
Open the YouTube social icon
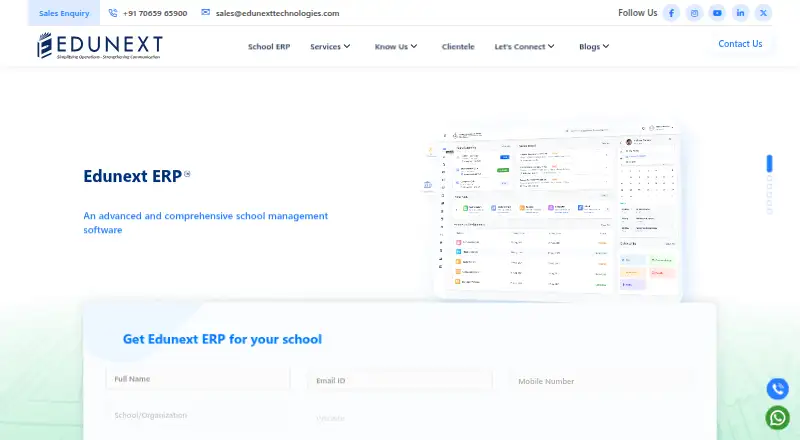(x=717, y=13)
